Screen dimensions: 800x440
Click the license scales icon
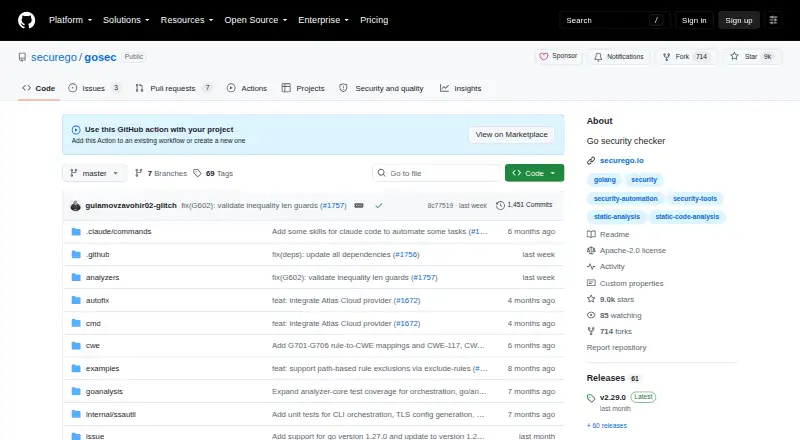[591, 251]
